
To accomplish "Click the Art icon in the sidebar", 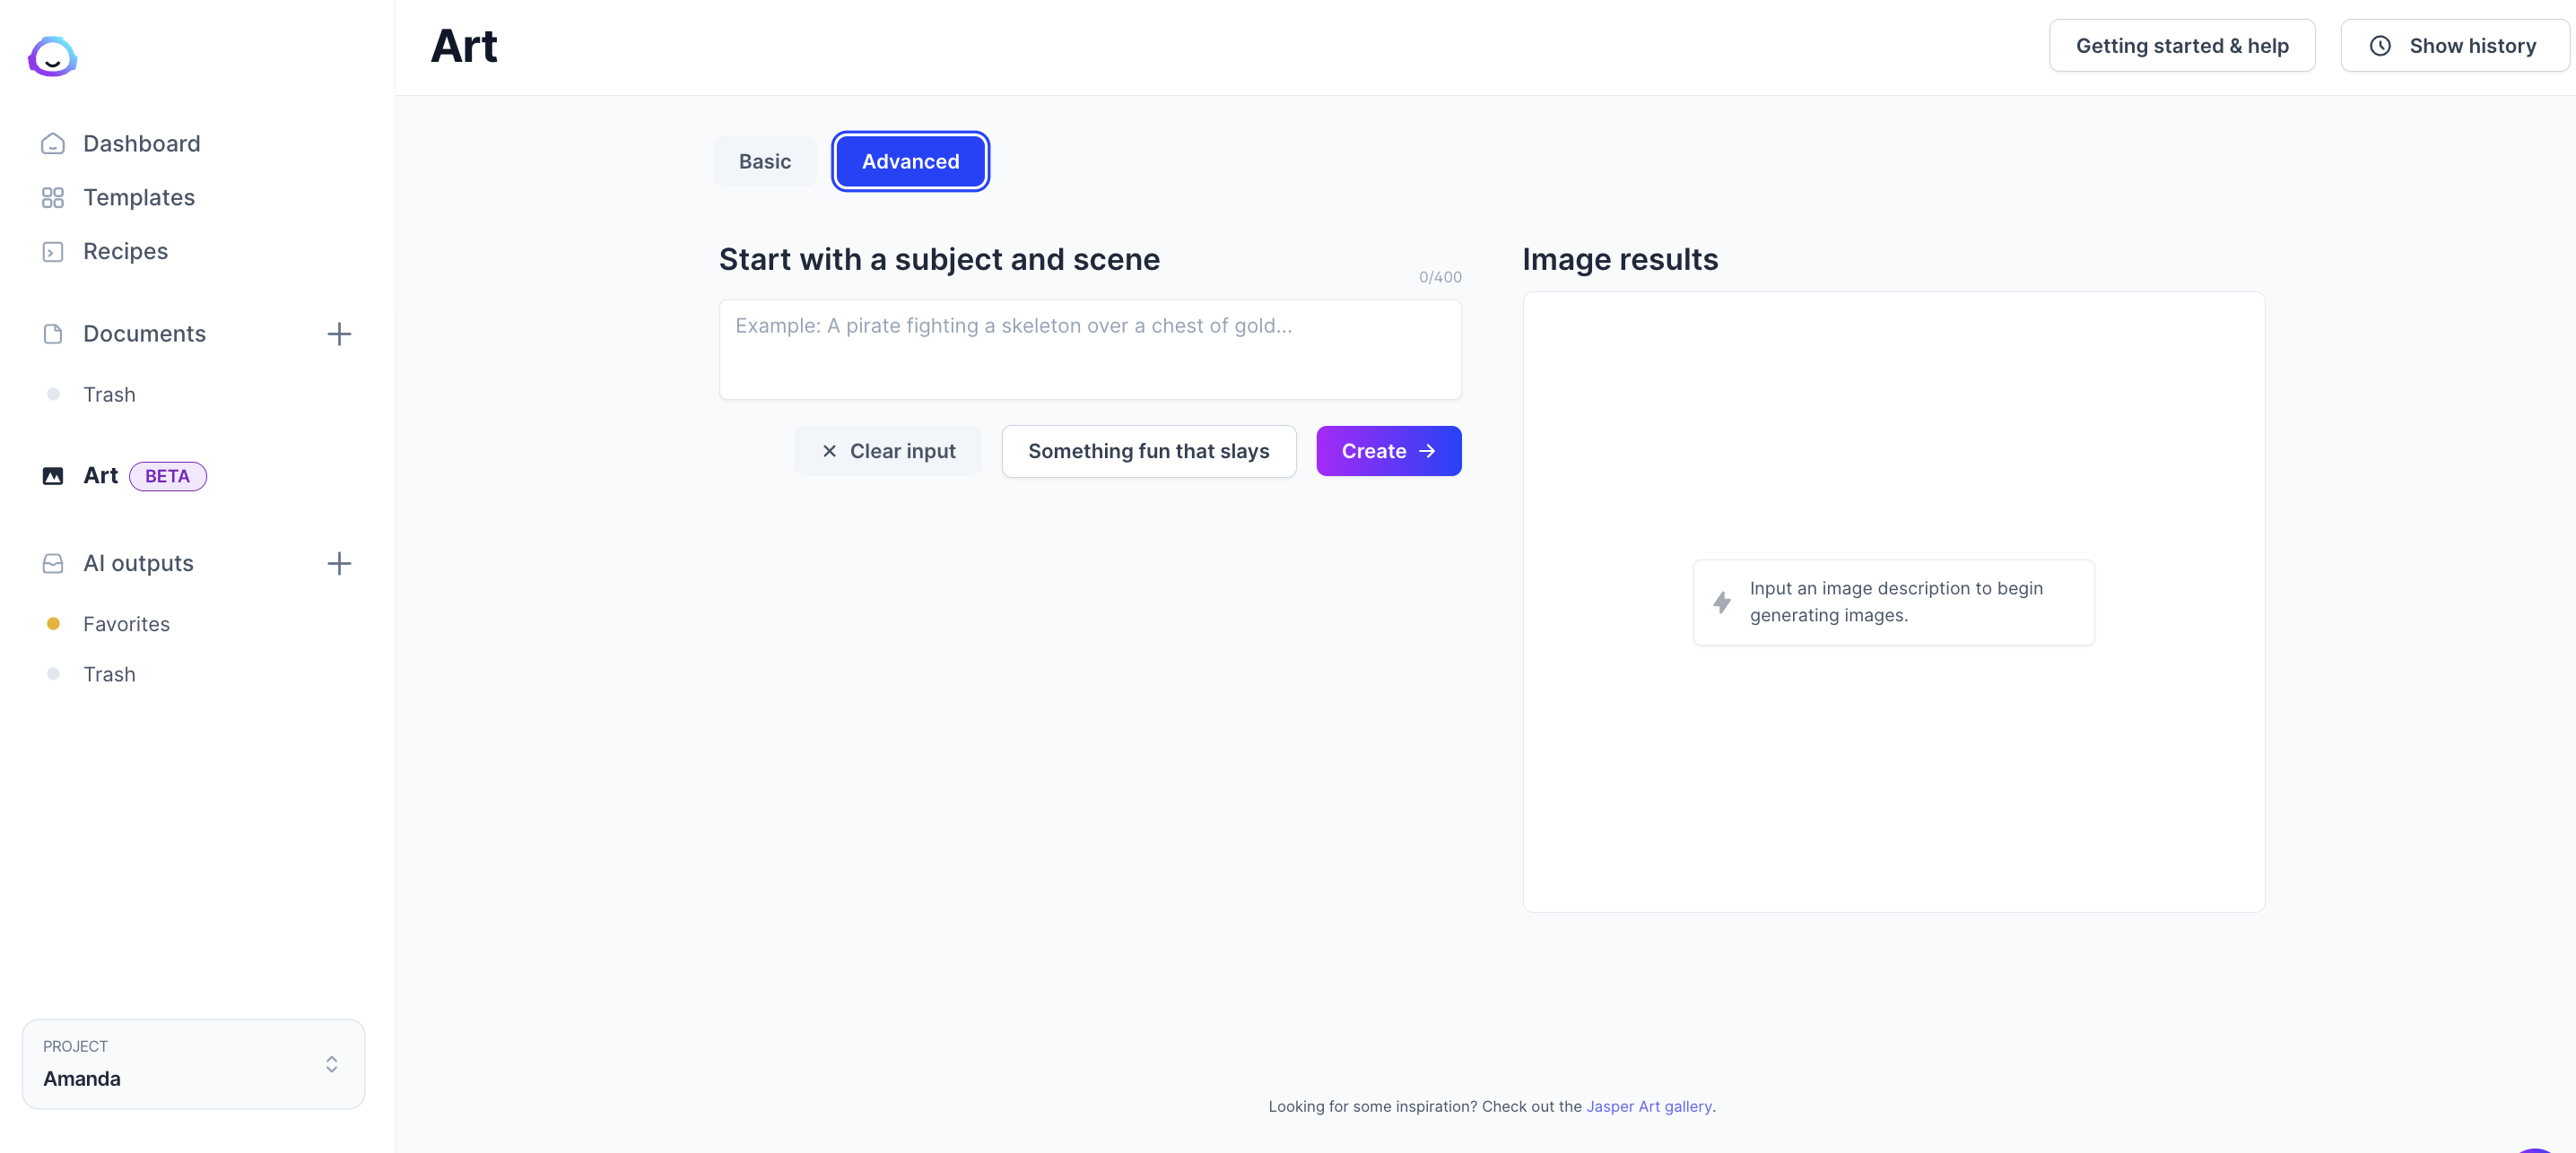I will (x=53, y=474).
